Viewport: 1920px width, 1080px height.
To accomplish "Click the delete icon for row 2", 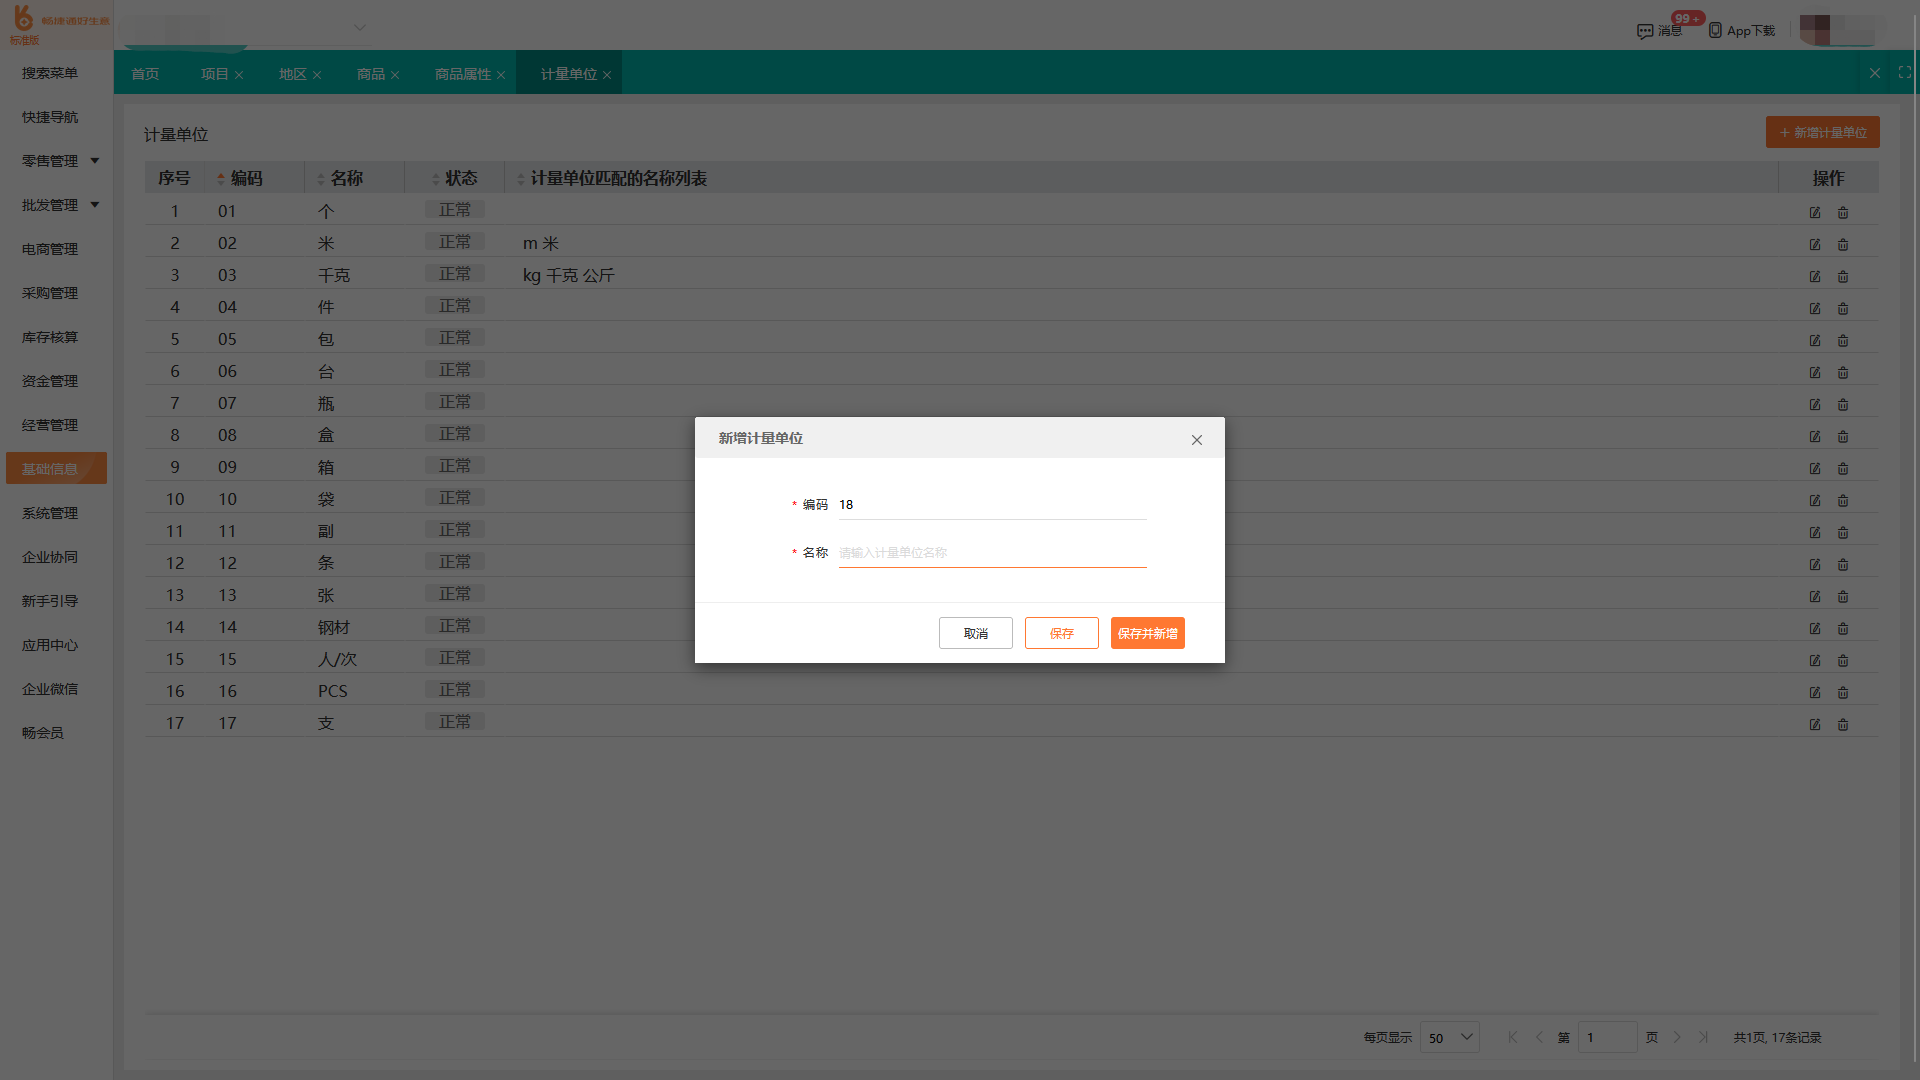I will coord(1844,244).
